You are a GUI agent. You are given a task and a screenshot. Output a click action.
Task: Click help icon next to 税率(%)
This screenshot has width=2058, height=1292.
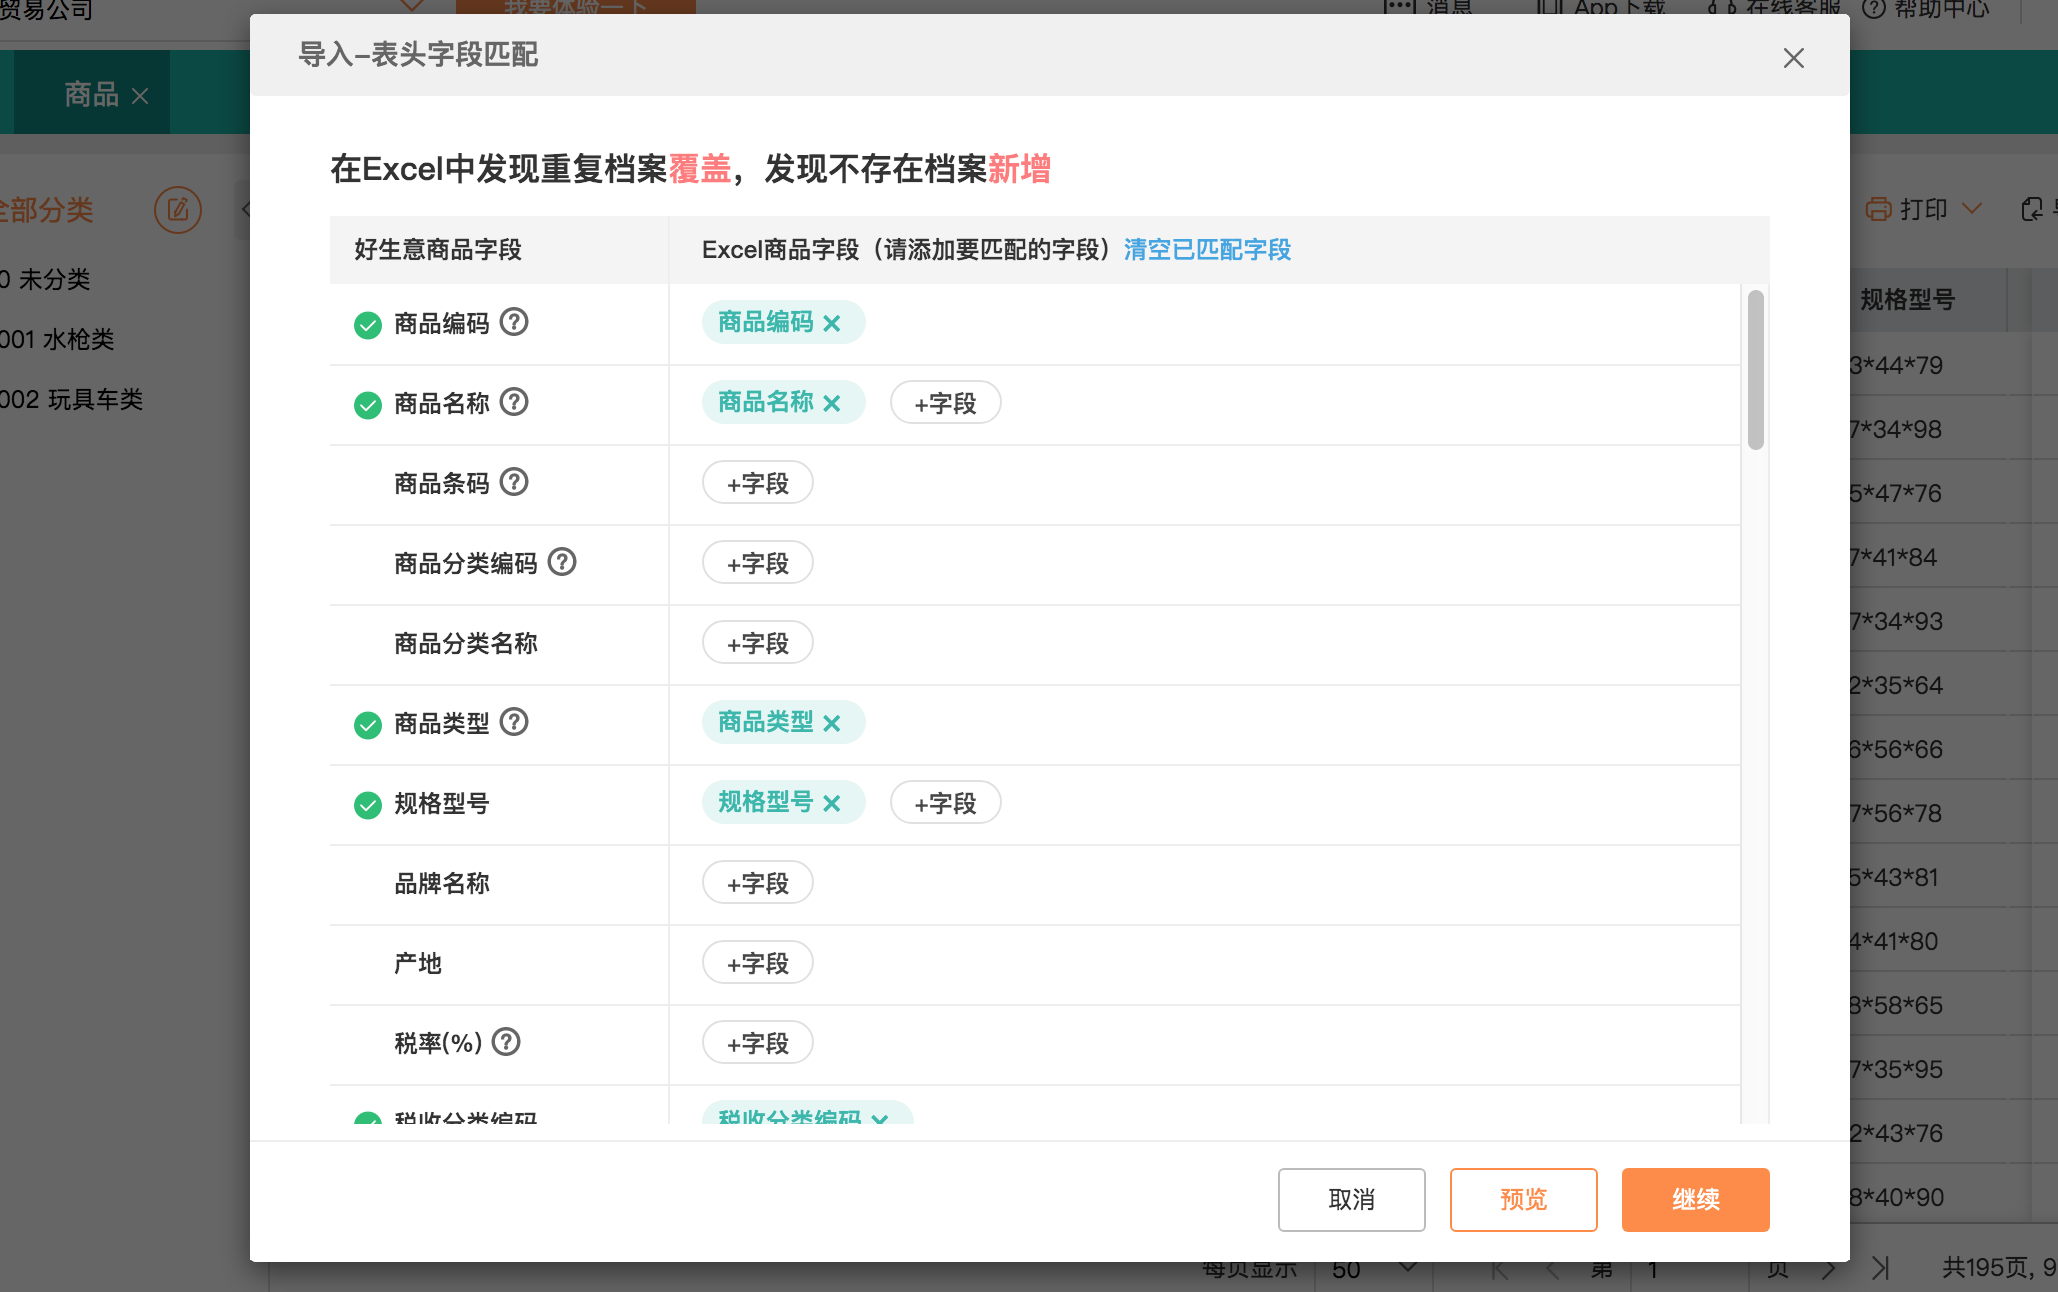509,1042
